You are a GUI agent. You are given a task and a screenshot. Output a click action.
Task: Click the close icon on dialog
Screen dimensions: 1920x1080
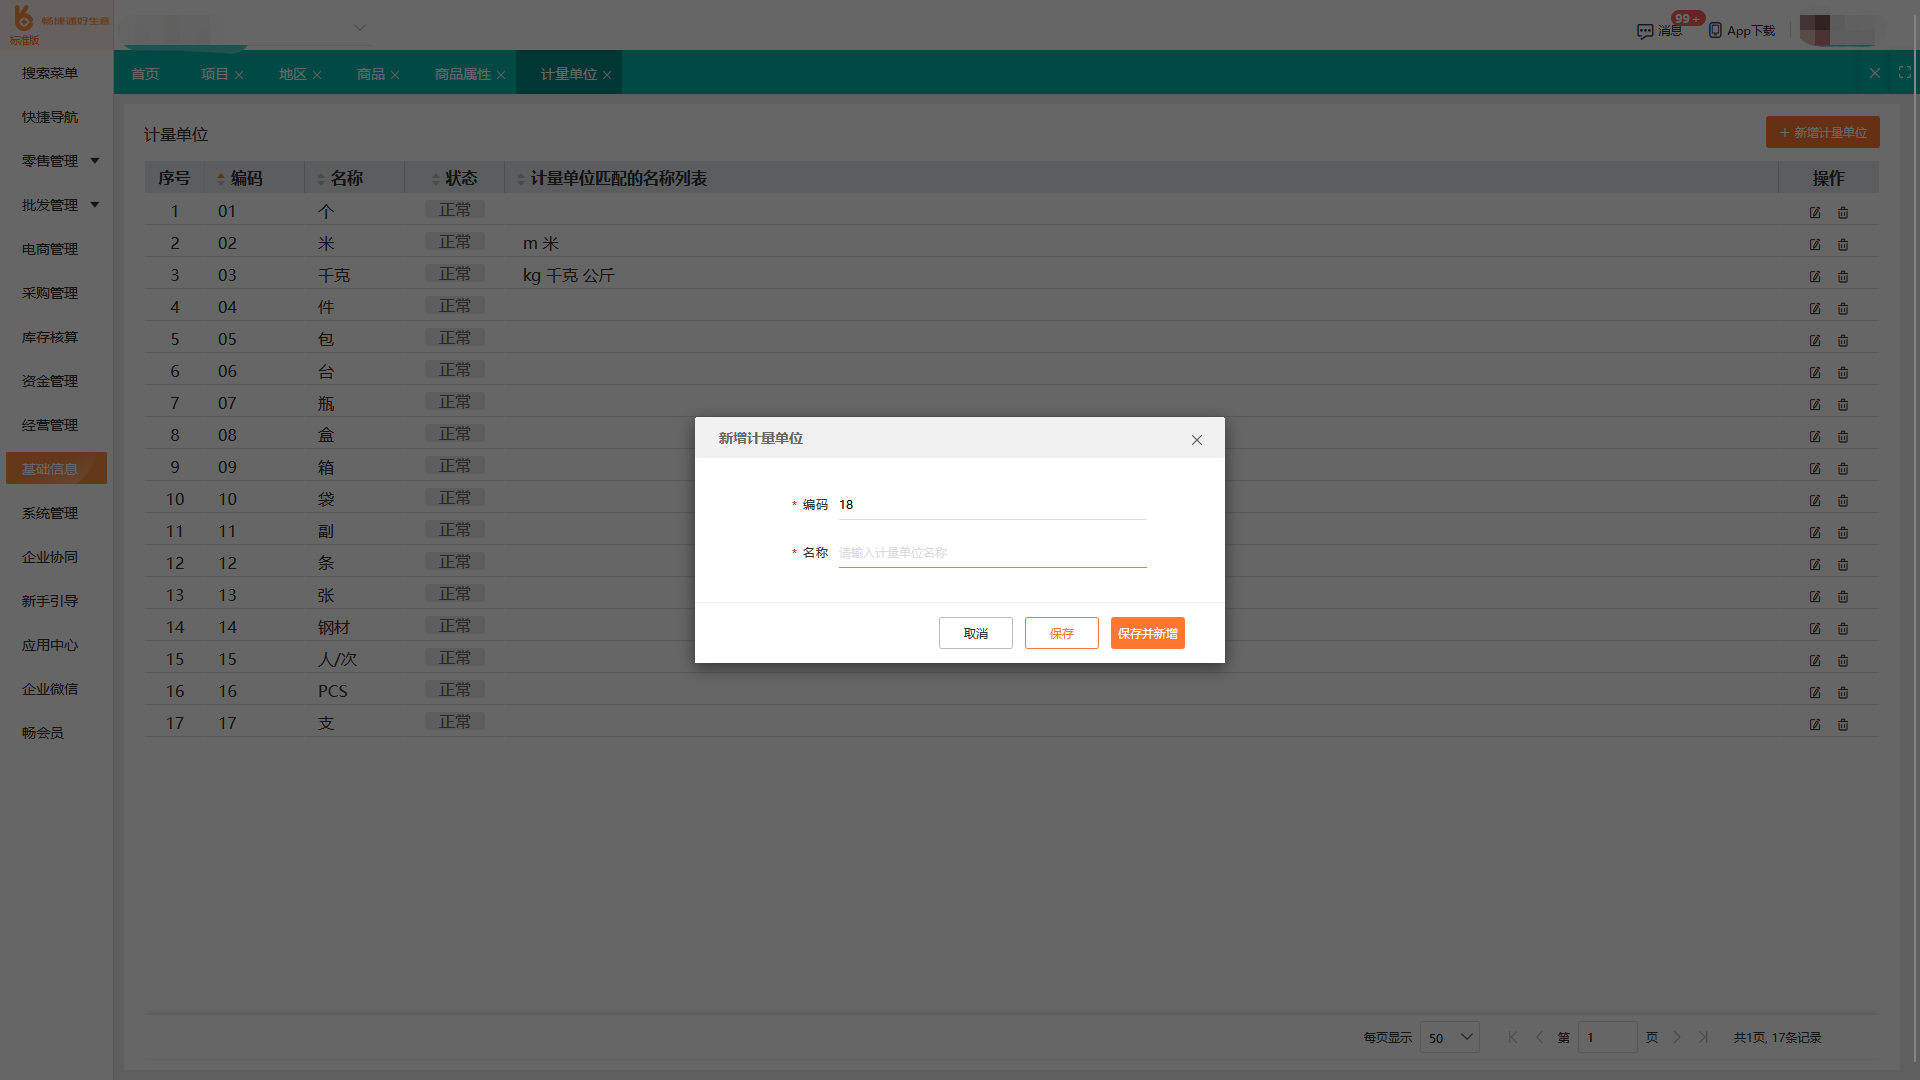click(1197, 439)
